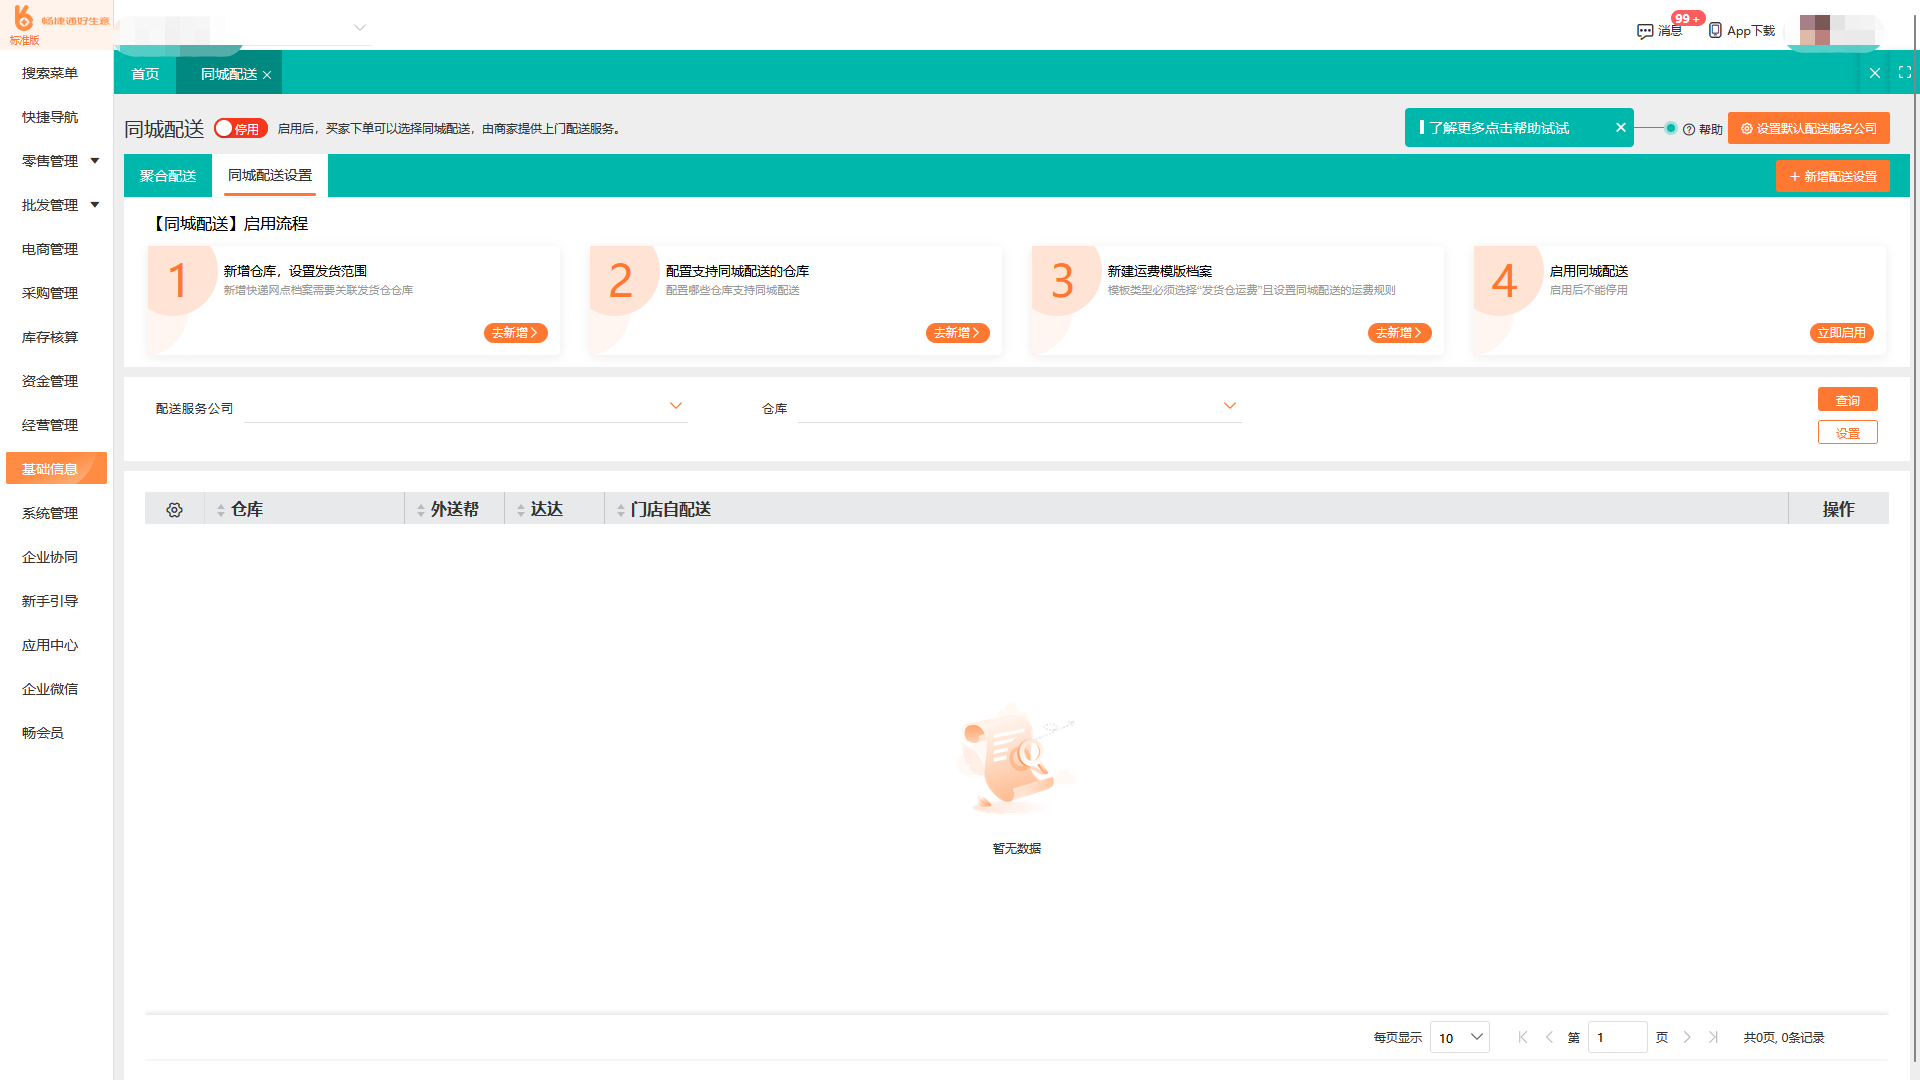Switch to the 同城配送设置 tab
Screen dimensions: 1920x1080
tap(269, 174)
